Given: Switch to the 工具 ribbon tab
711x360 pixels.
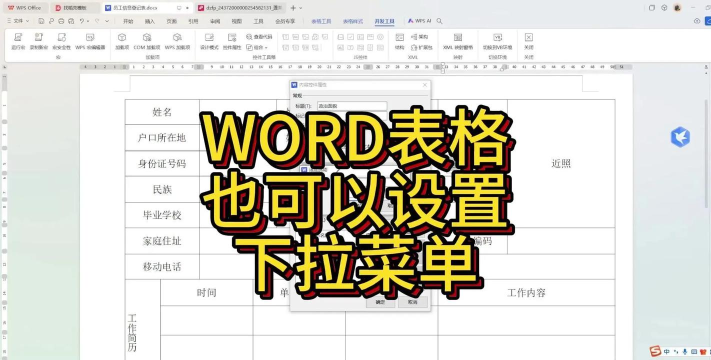Looking at the screenshot, I should [258, 21].
